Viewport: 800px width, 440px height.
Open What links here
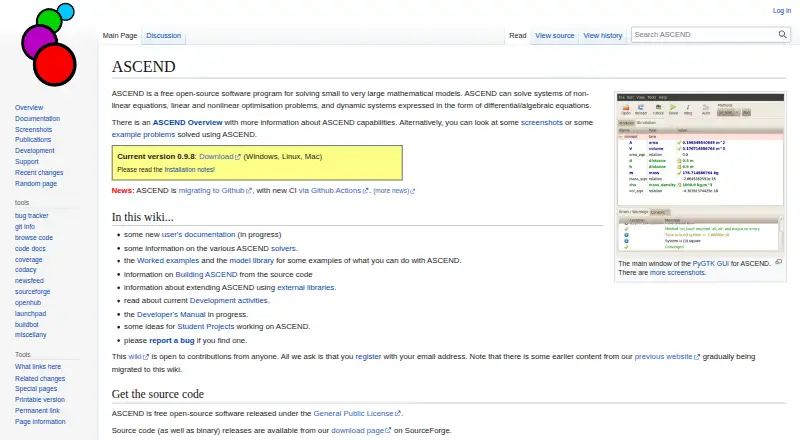(x=38, y=367)
